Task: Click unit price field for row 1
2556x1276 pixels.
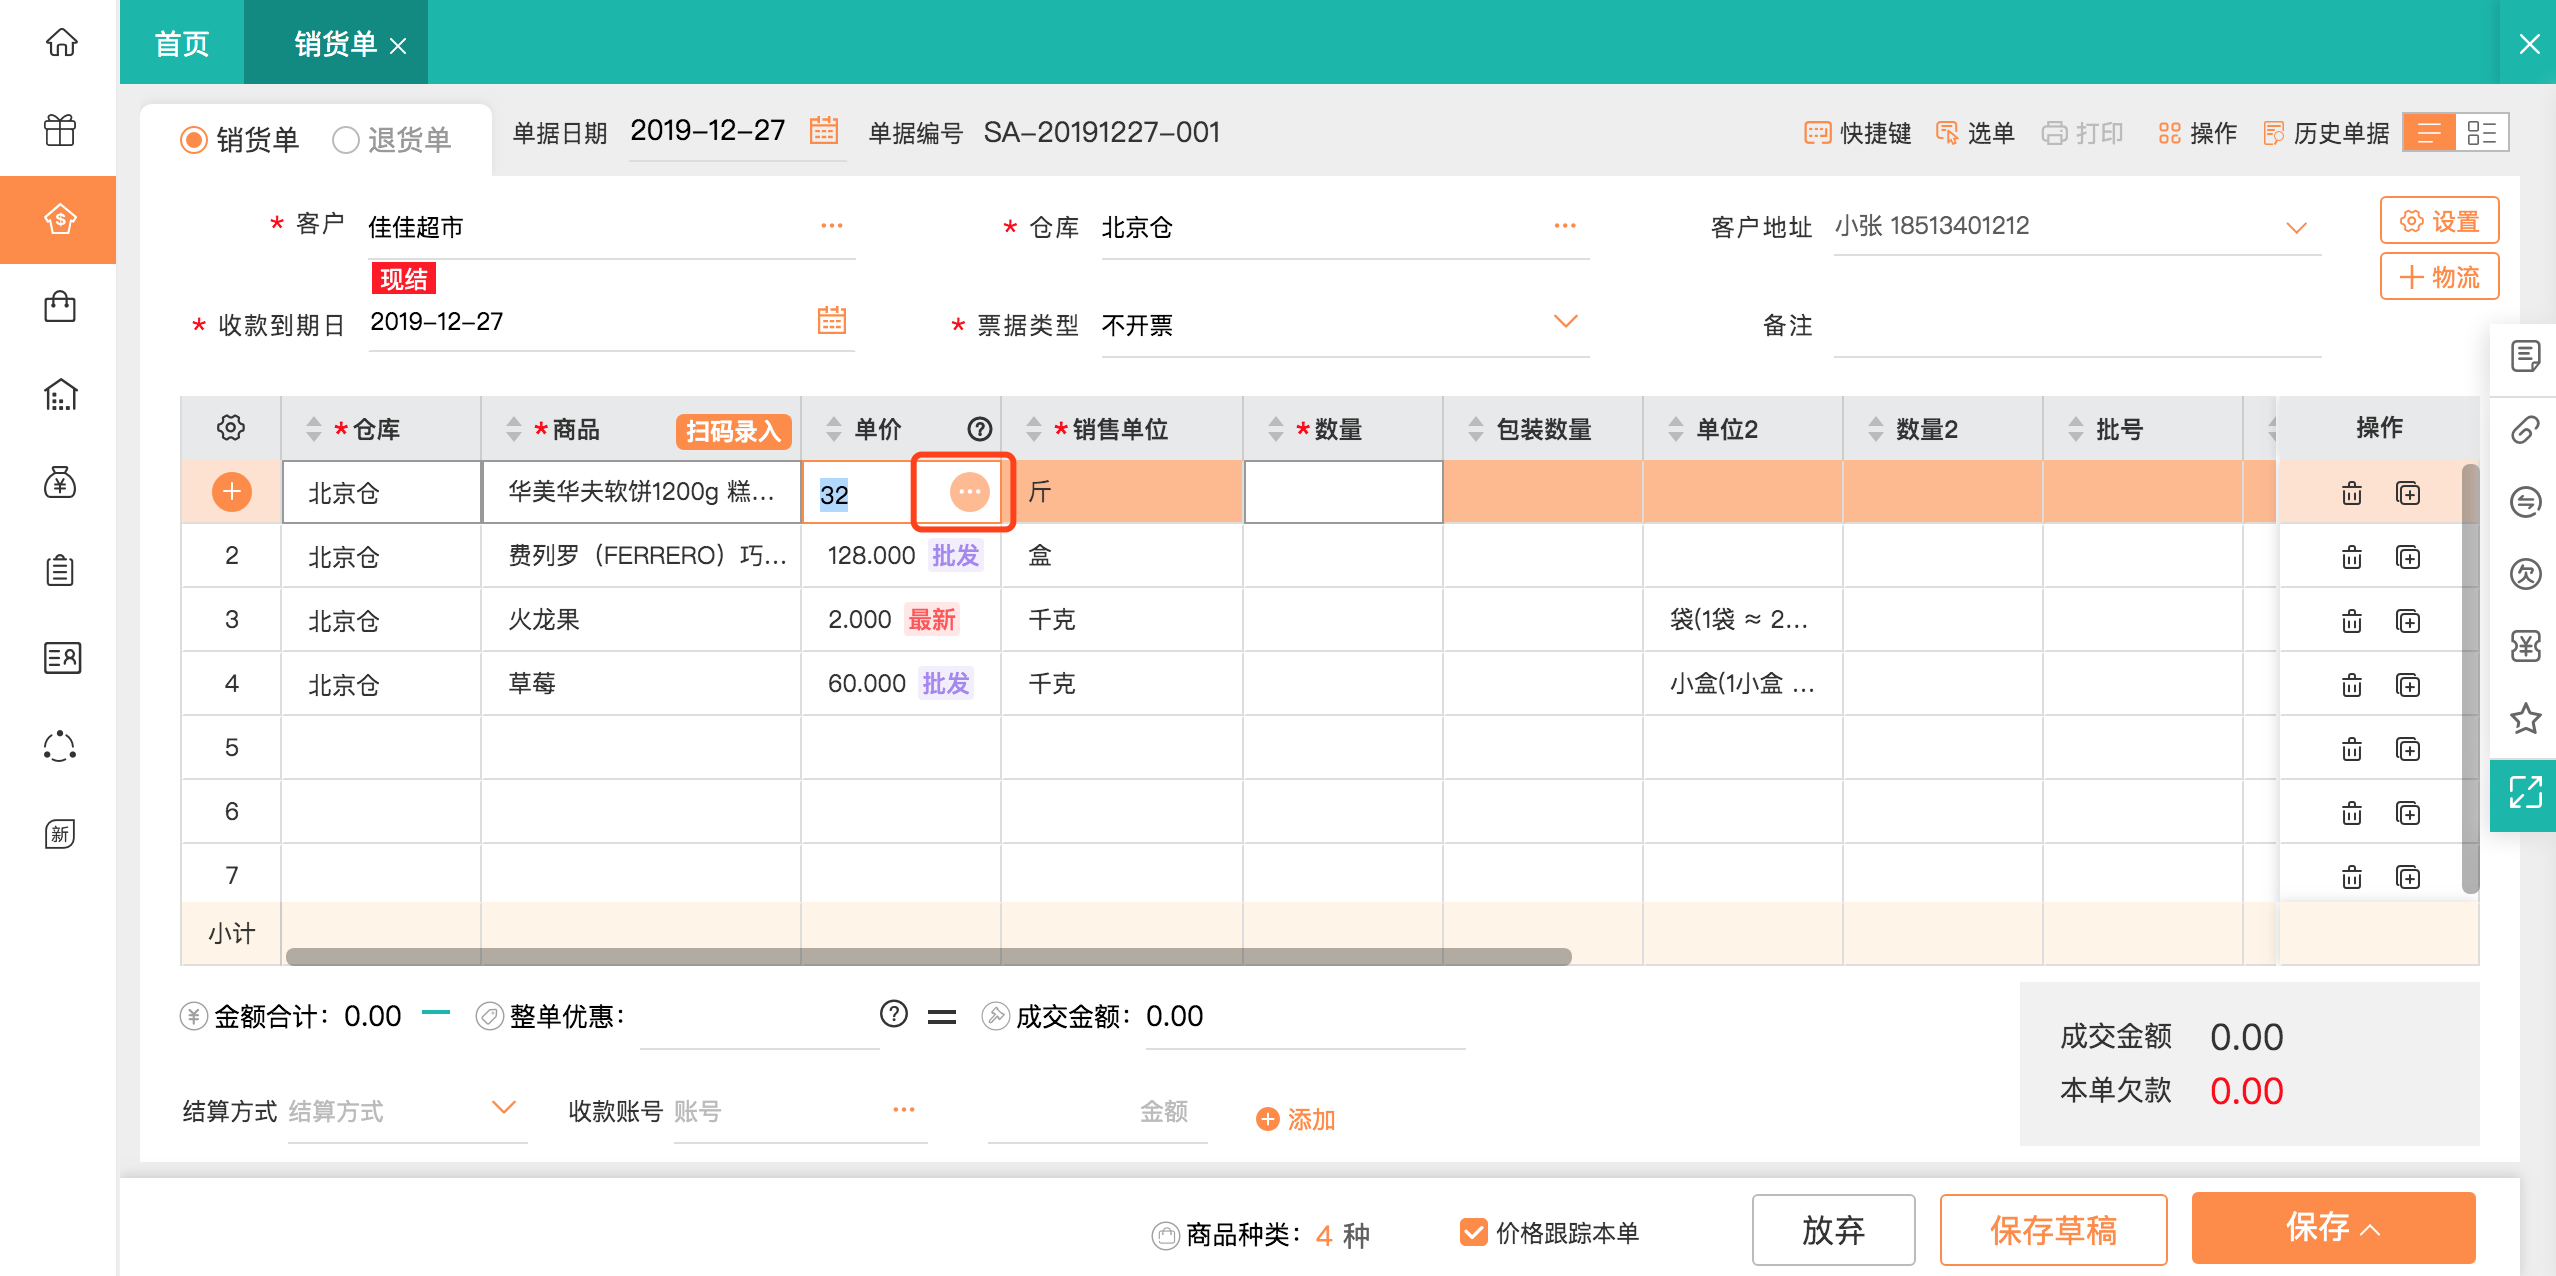Action: 856,491
